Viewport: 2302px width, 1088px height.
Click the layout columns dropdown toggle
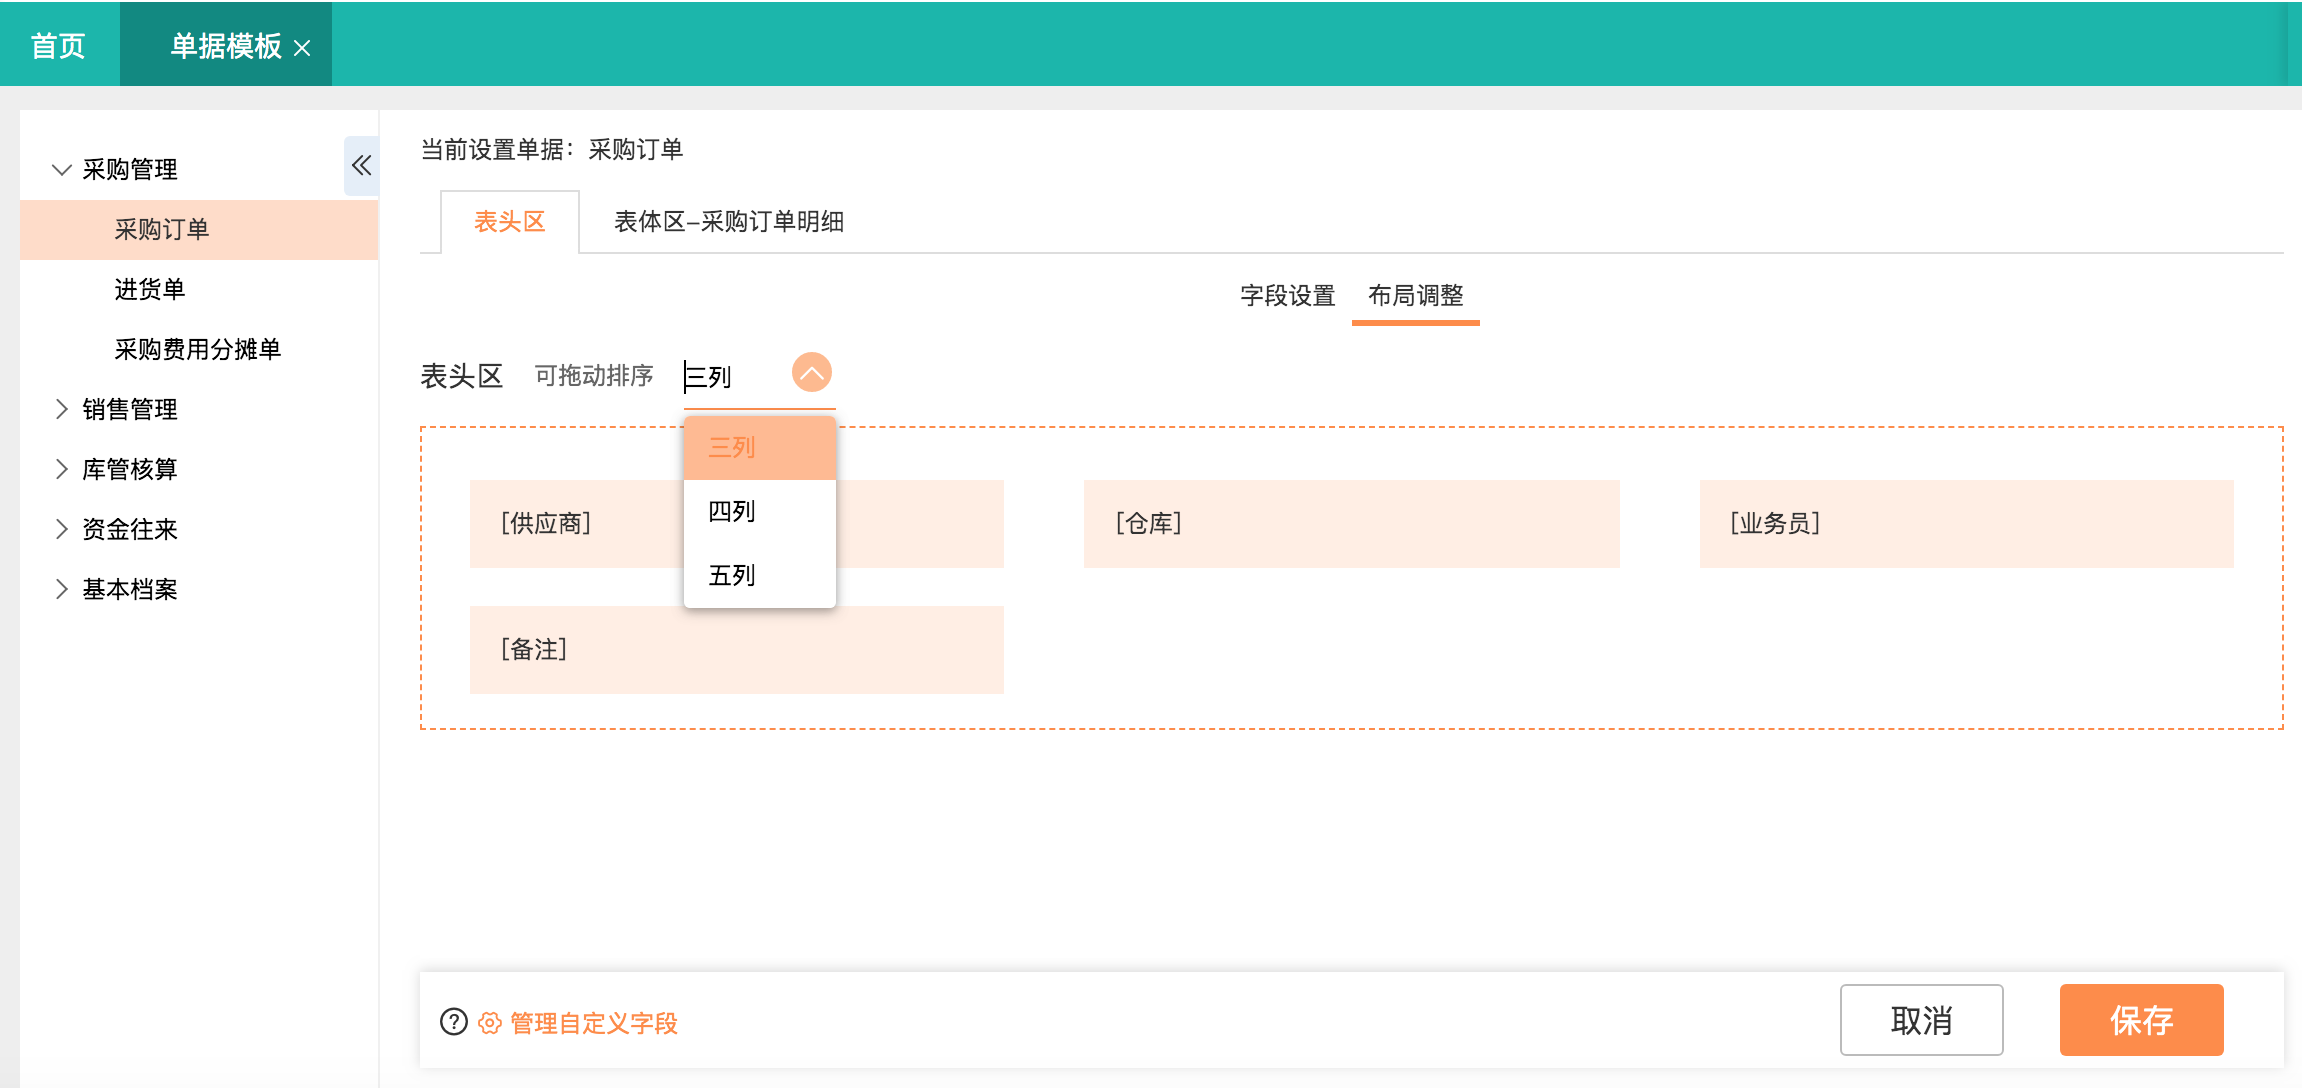[812, 374]
